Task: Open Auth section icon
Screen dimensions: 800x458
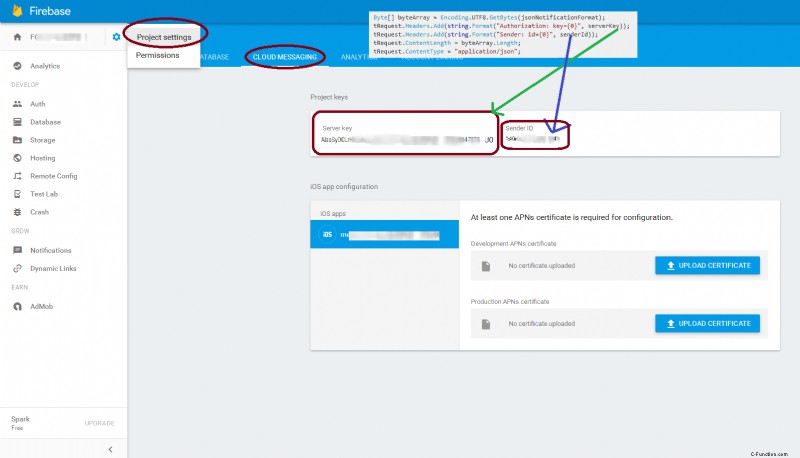Action: (x=18, y=104)
